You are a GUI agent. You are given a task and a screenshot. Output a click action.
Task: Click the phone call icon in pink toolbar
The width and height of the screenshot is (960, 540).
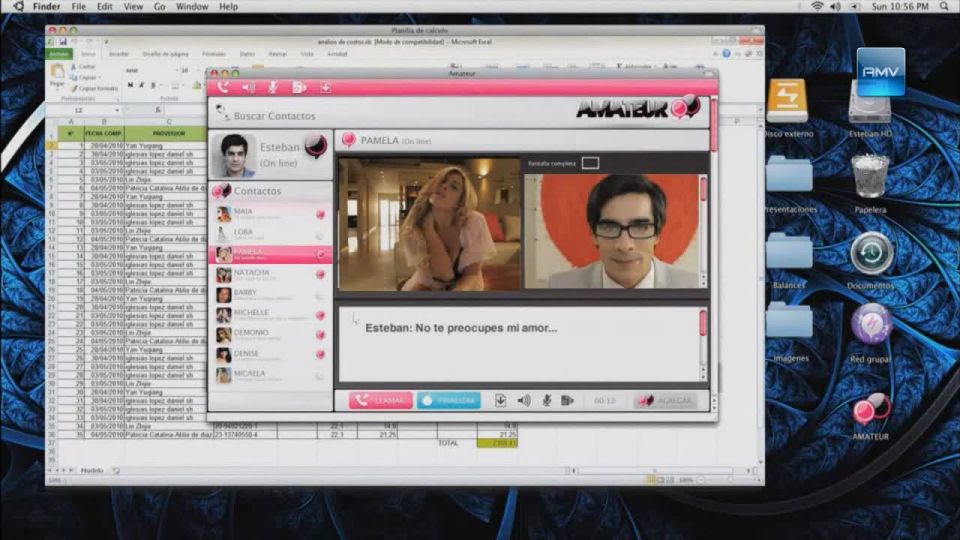pyautogui.click(x=223, y=88)
